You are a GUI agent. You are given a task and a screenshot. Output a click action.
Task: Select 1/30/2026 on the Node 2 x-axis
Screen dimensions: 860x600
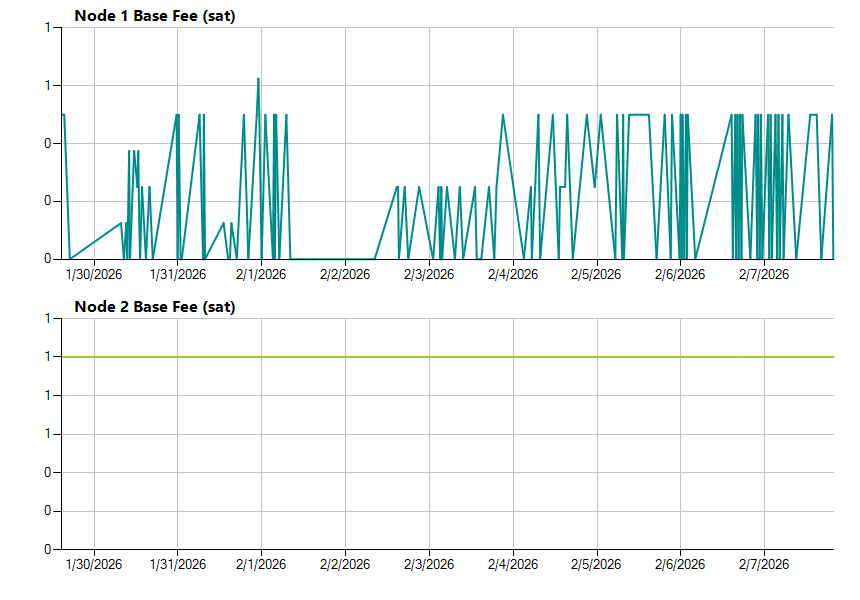point(94,565)
